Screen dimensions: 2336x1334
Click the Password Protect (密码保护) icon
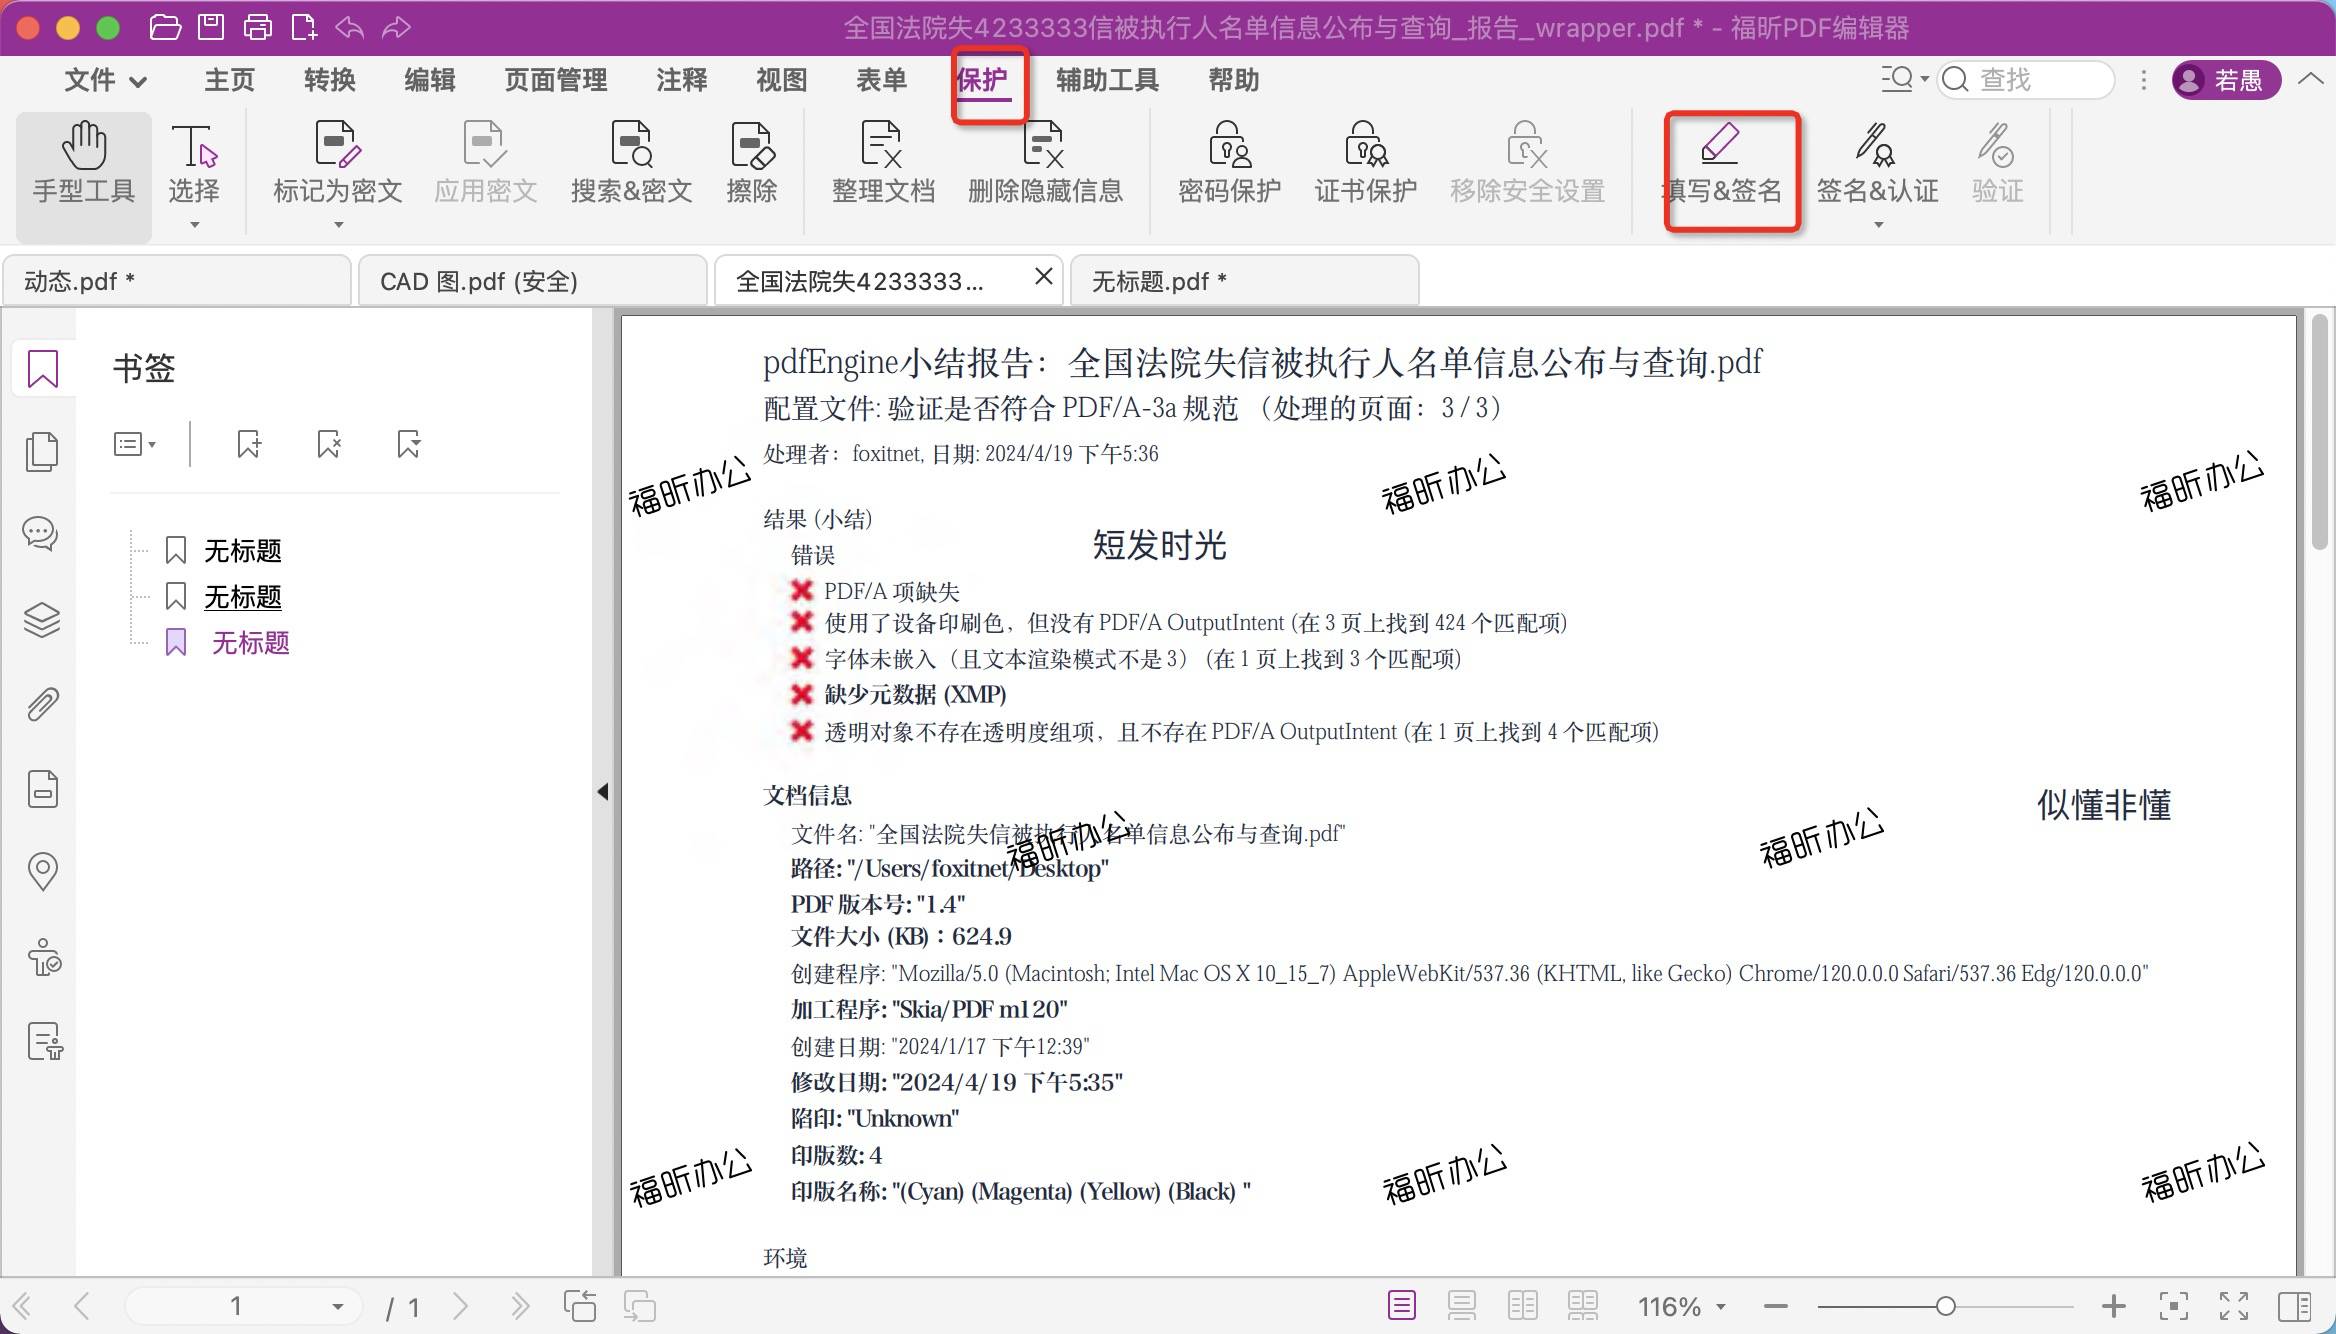click(1228, 145)
